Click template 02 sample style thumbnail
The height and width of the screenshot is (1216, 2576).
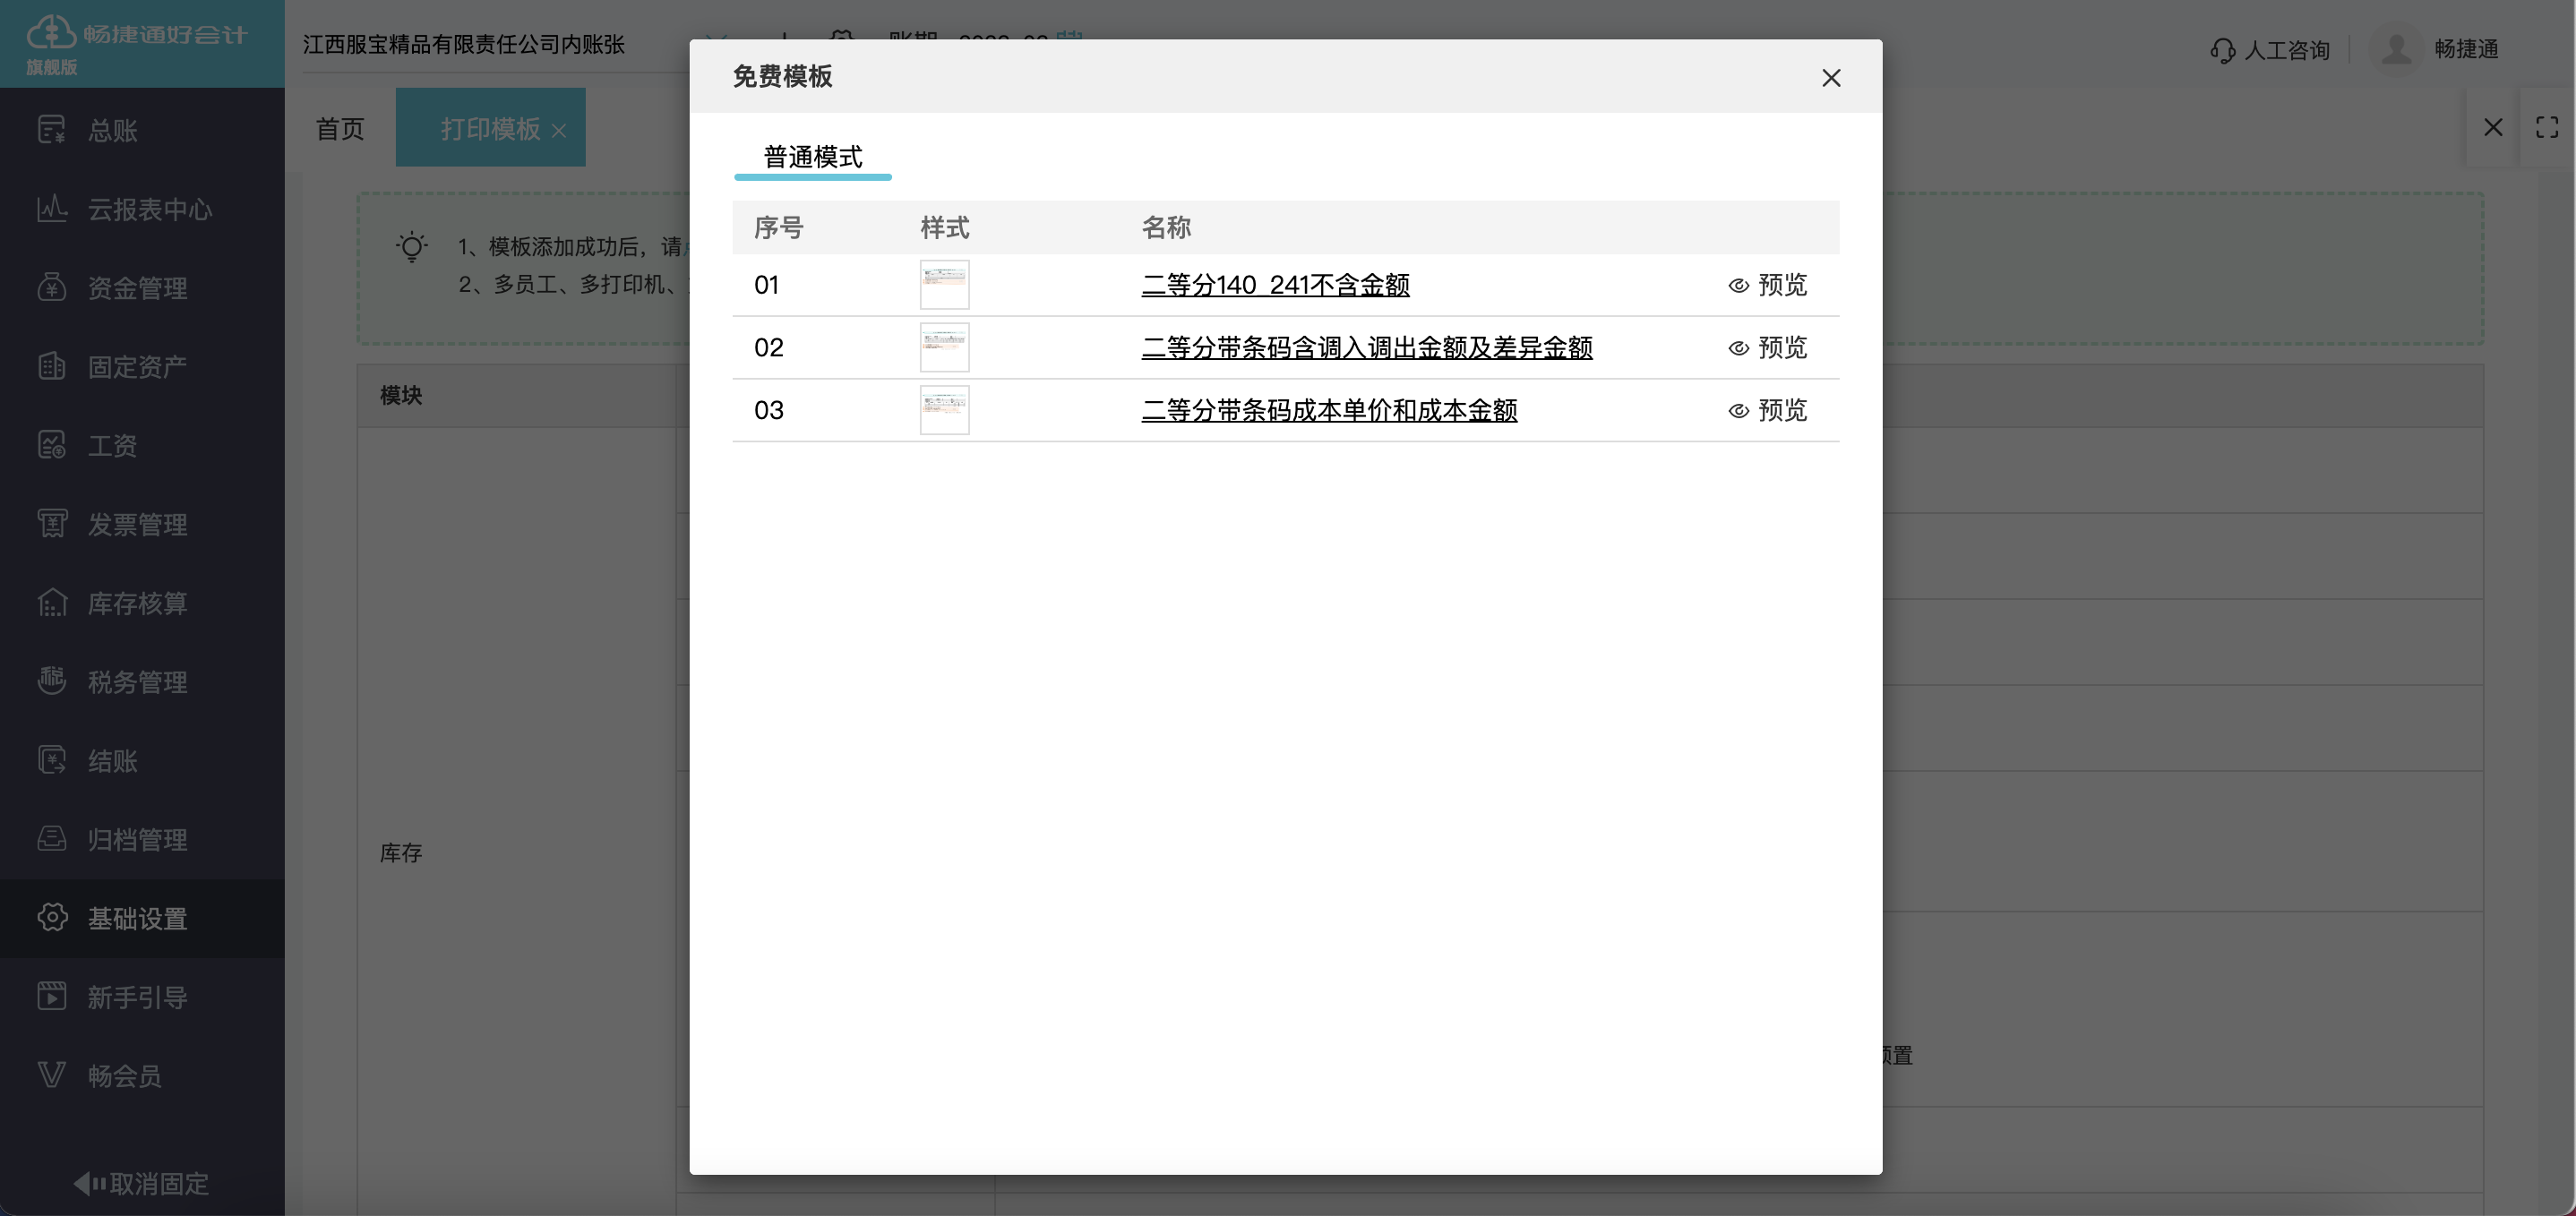(x=945, y=347)
